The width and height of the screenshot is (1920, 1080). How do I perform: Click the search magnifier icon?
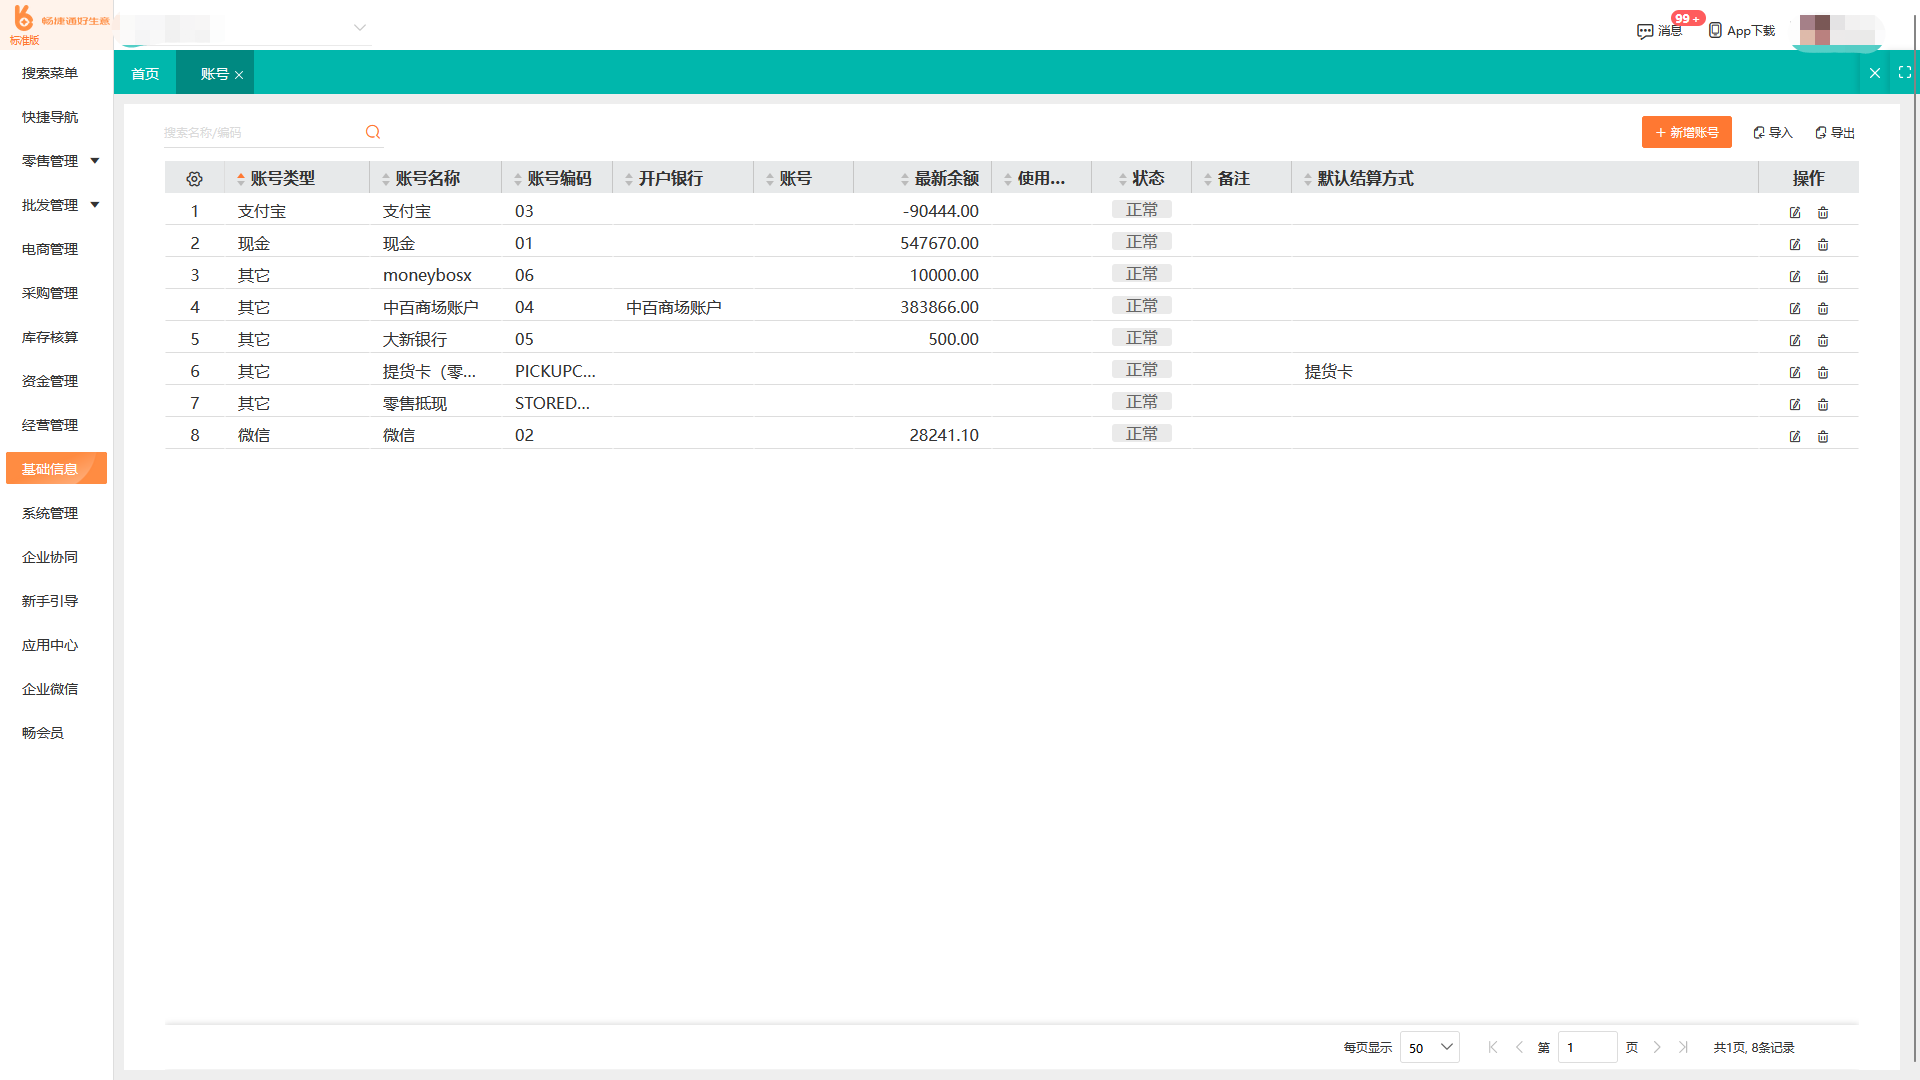(373, 132)
